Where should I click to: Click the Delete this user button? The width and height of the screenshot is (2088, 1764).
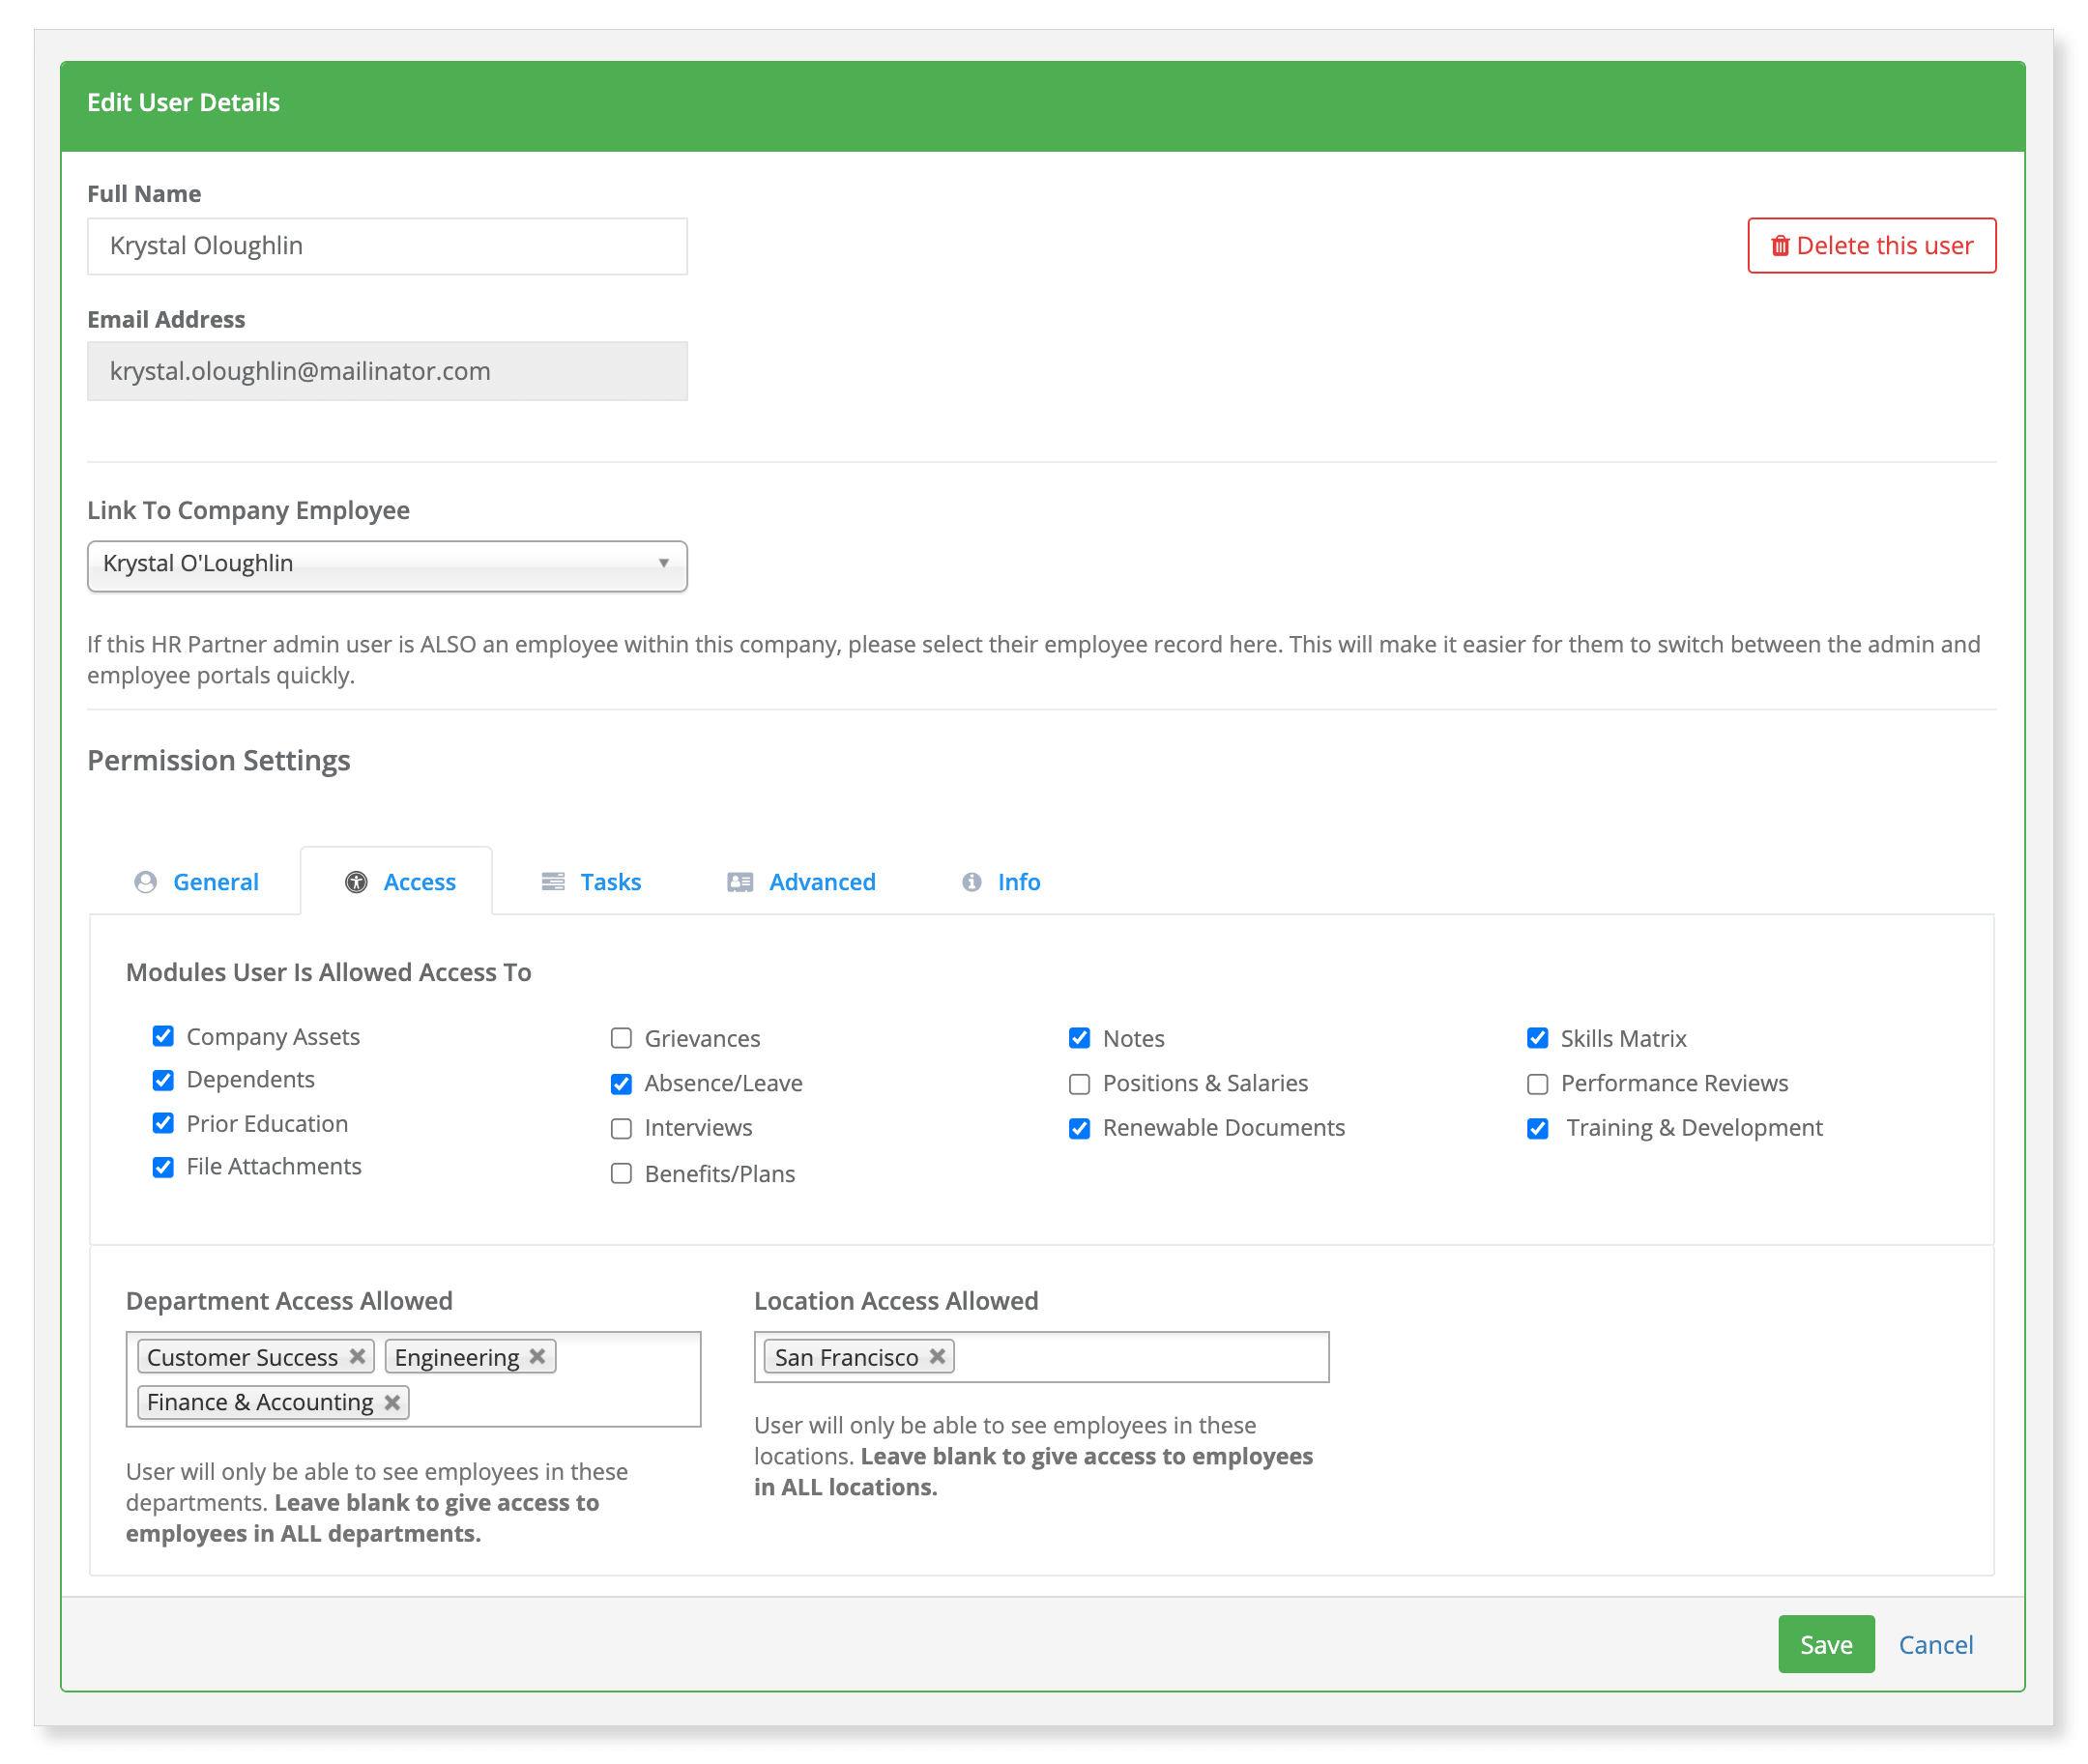tap(1870, 245)
